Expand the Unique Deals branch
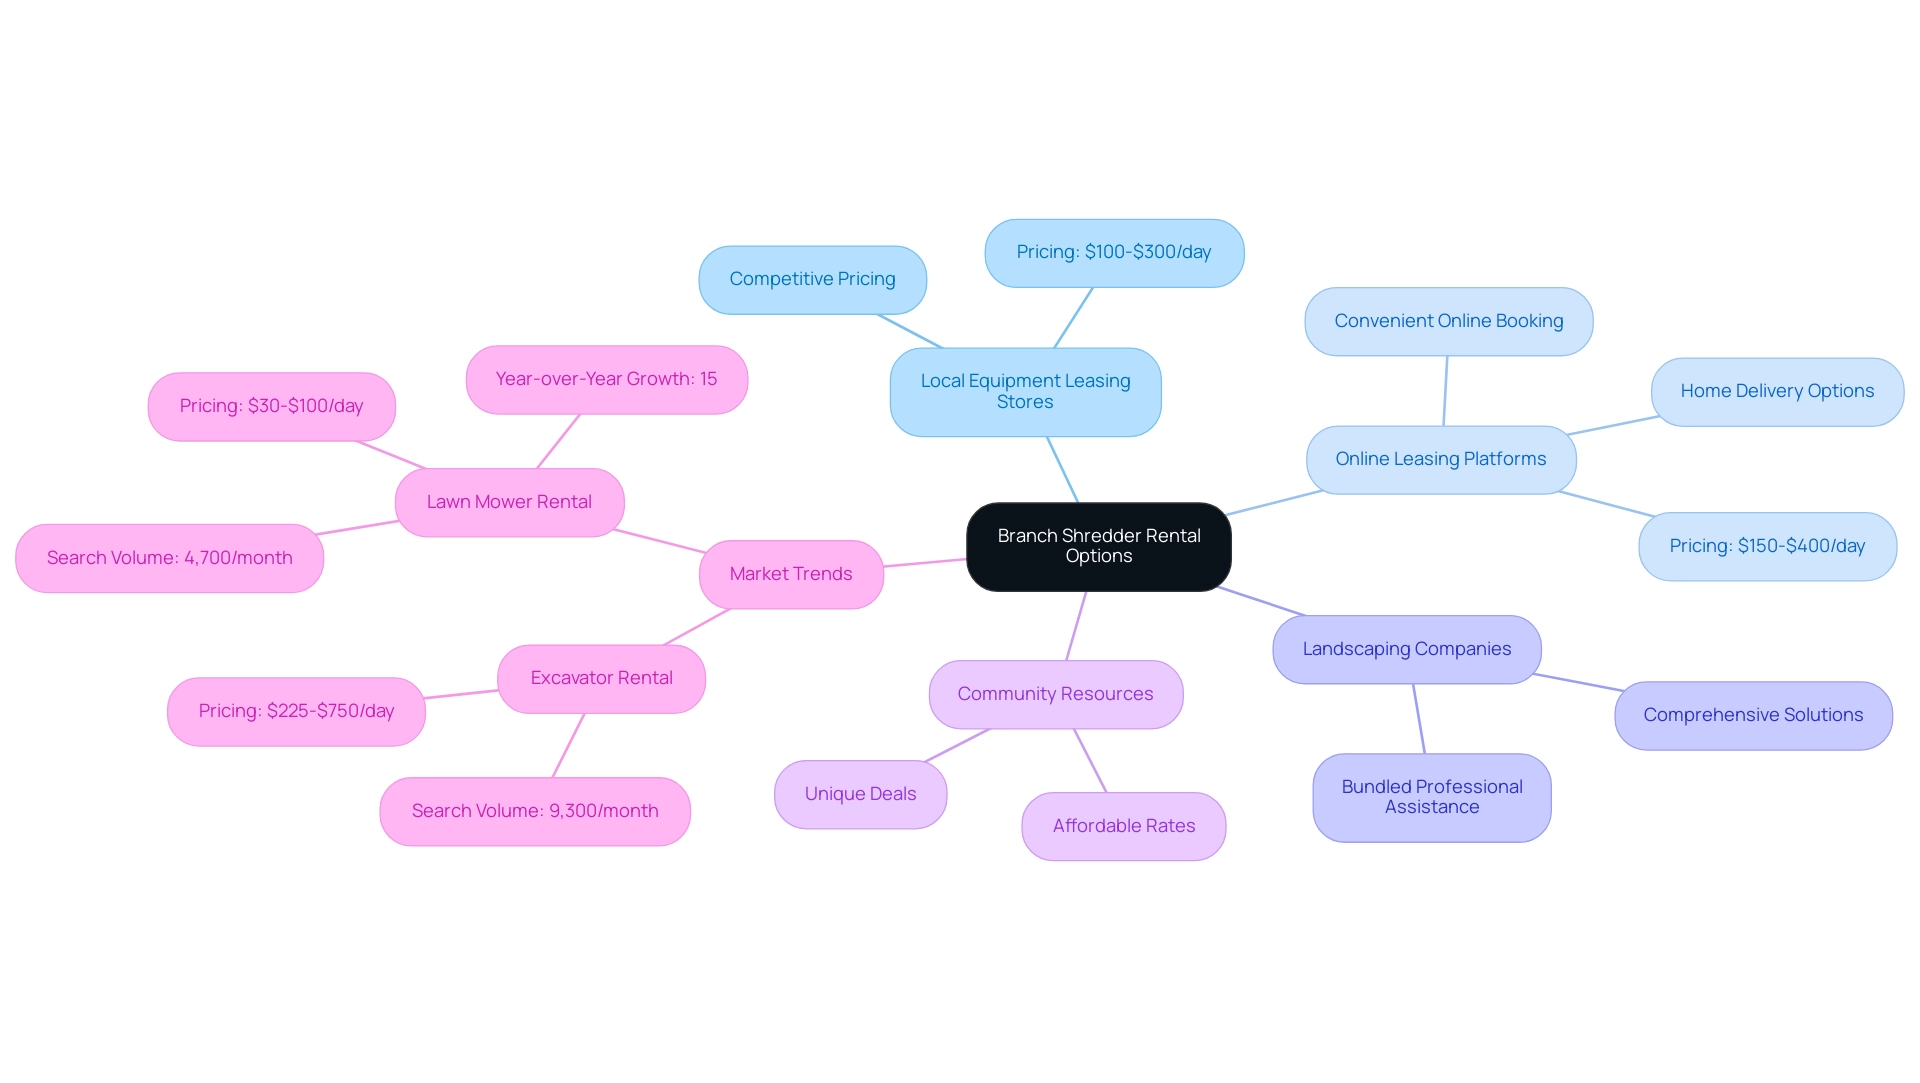The image size is (1920, 1083). pyautogui.click(x=860, y=793)
